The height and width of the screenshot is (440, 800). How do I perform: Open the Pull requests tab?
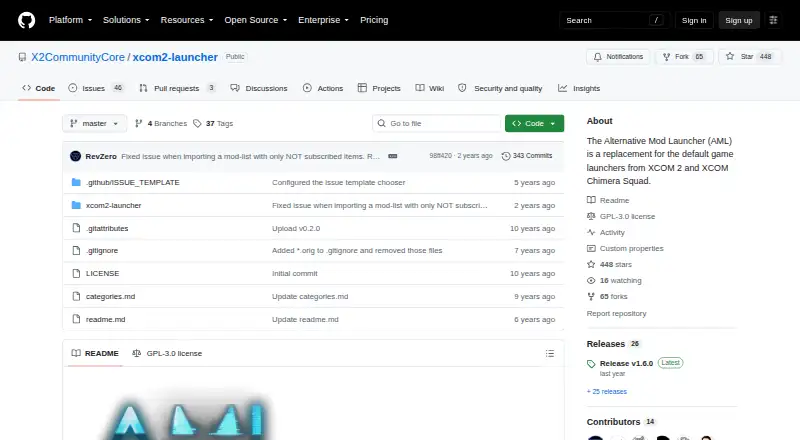177,88
